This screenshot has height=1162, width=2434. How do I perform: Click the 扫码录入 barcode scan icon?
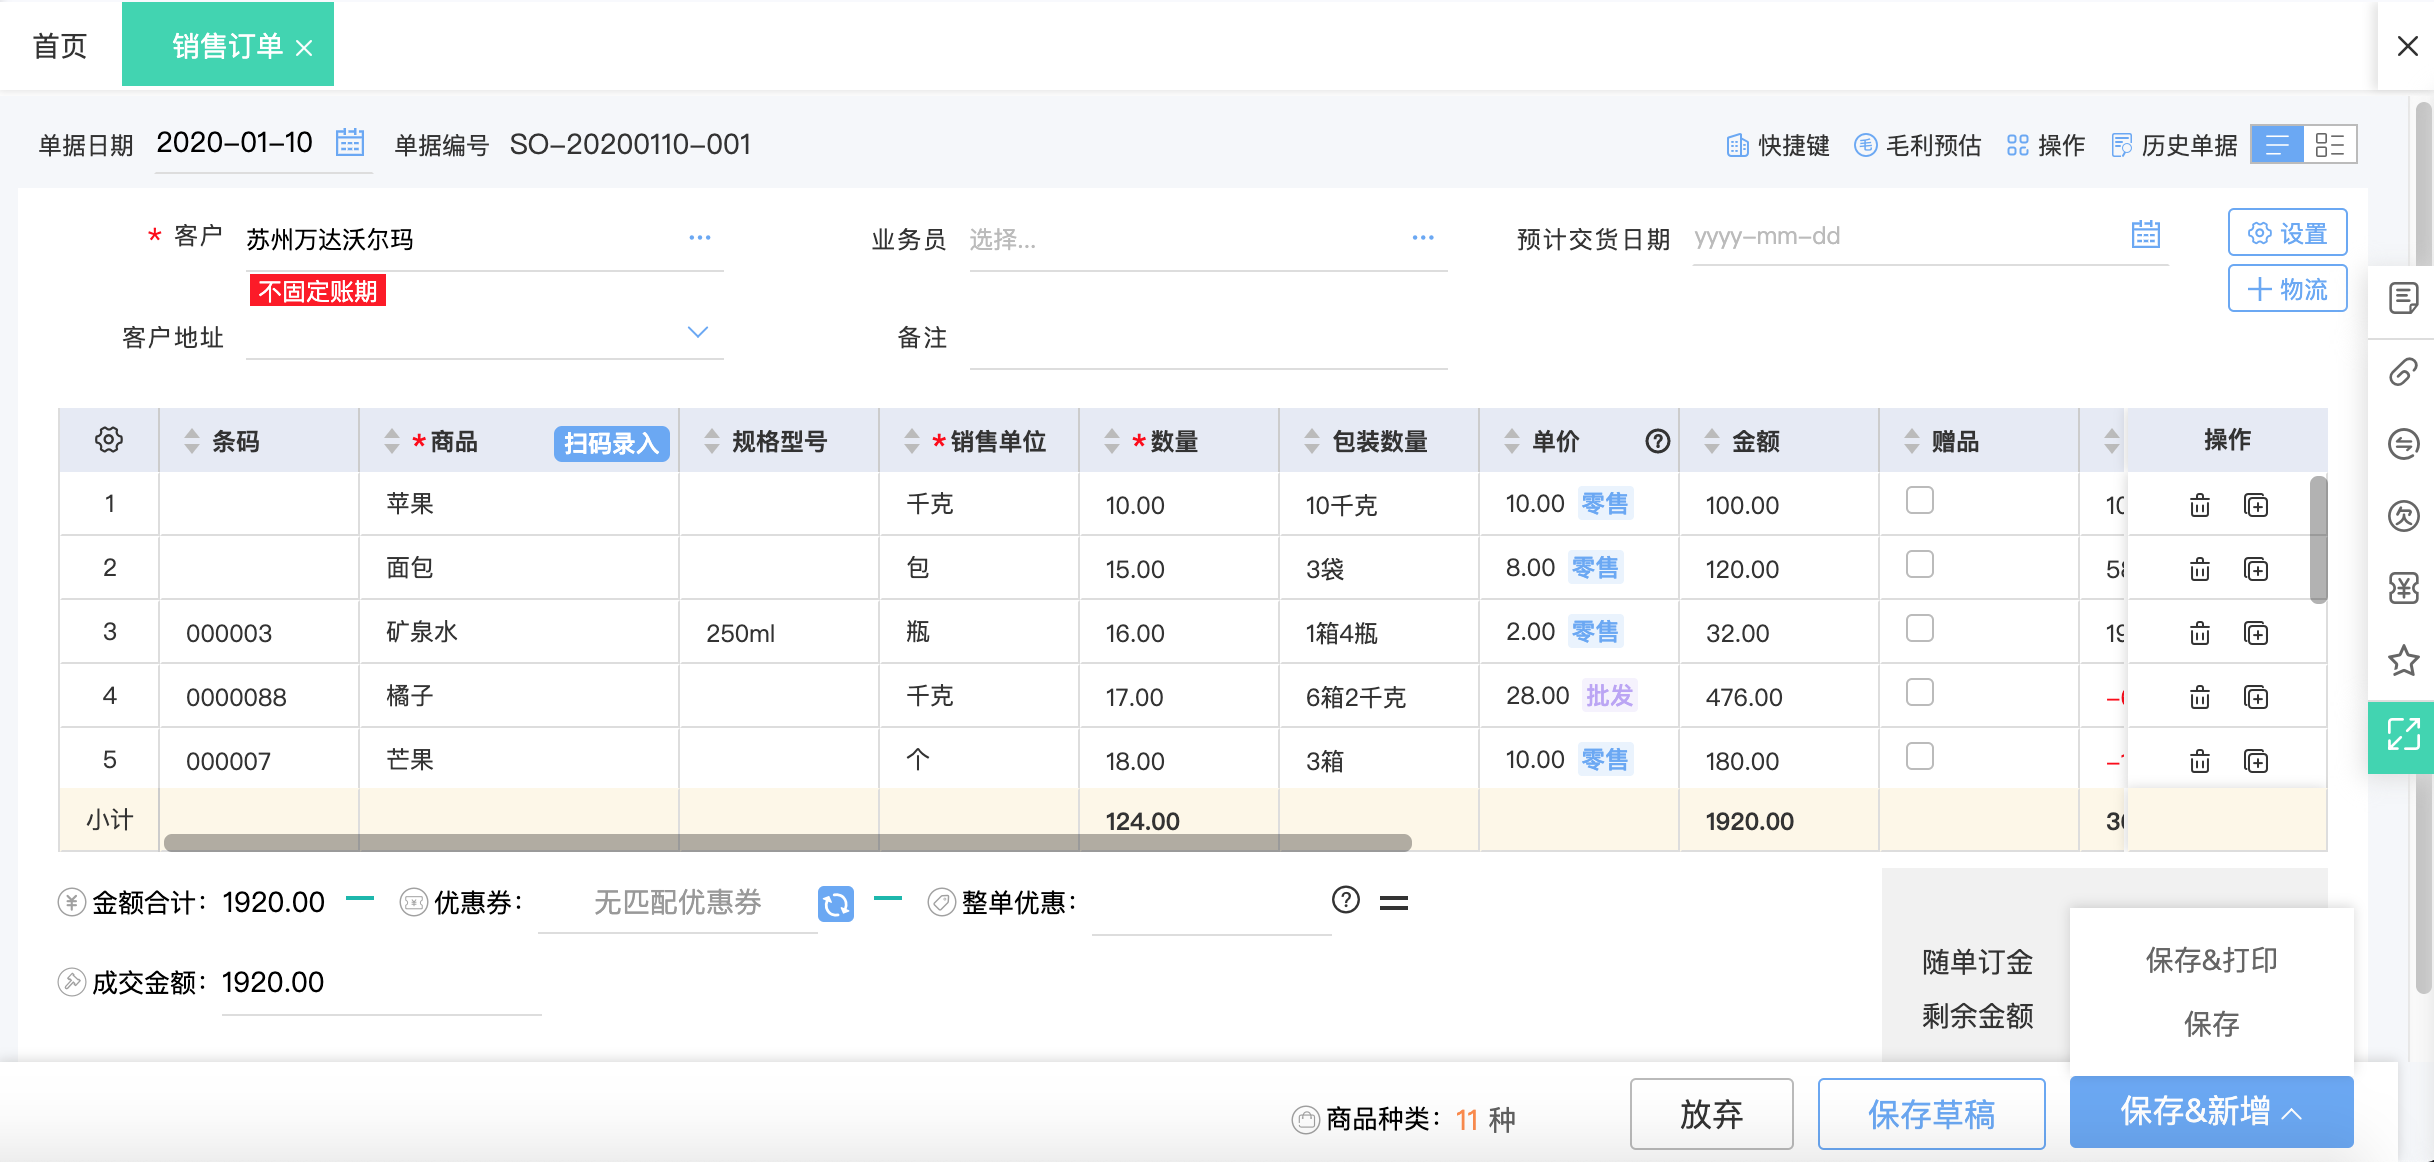tap(615, 441)
